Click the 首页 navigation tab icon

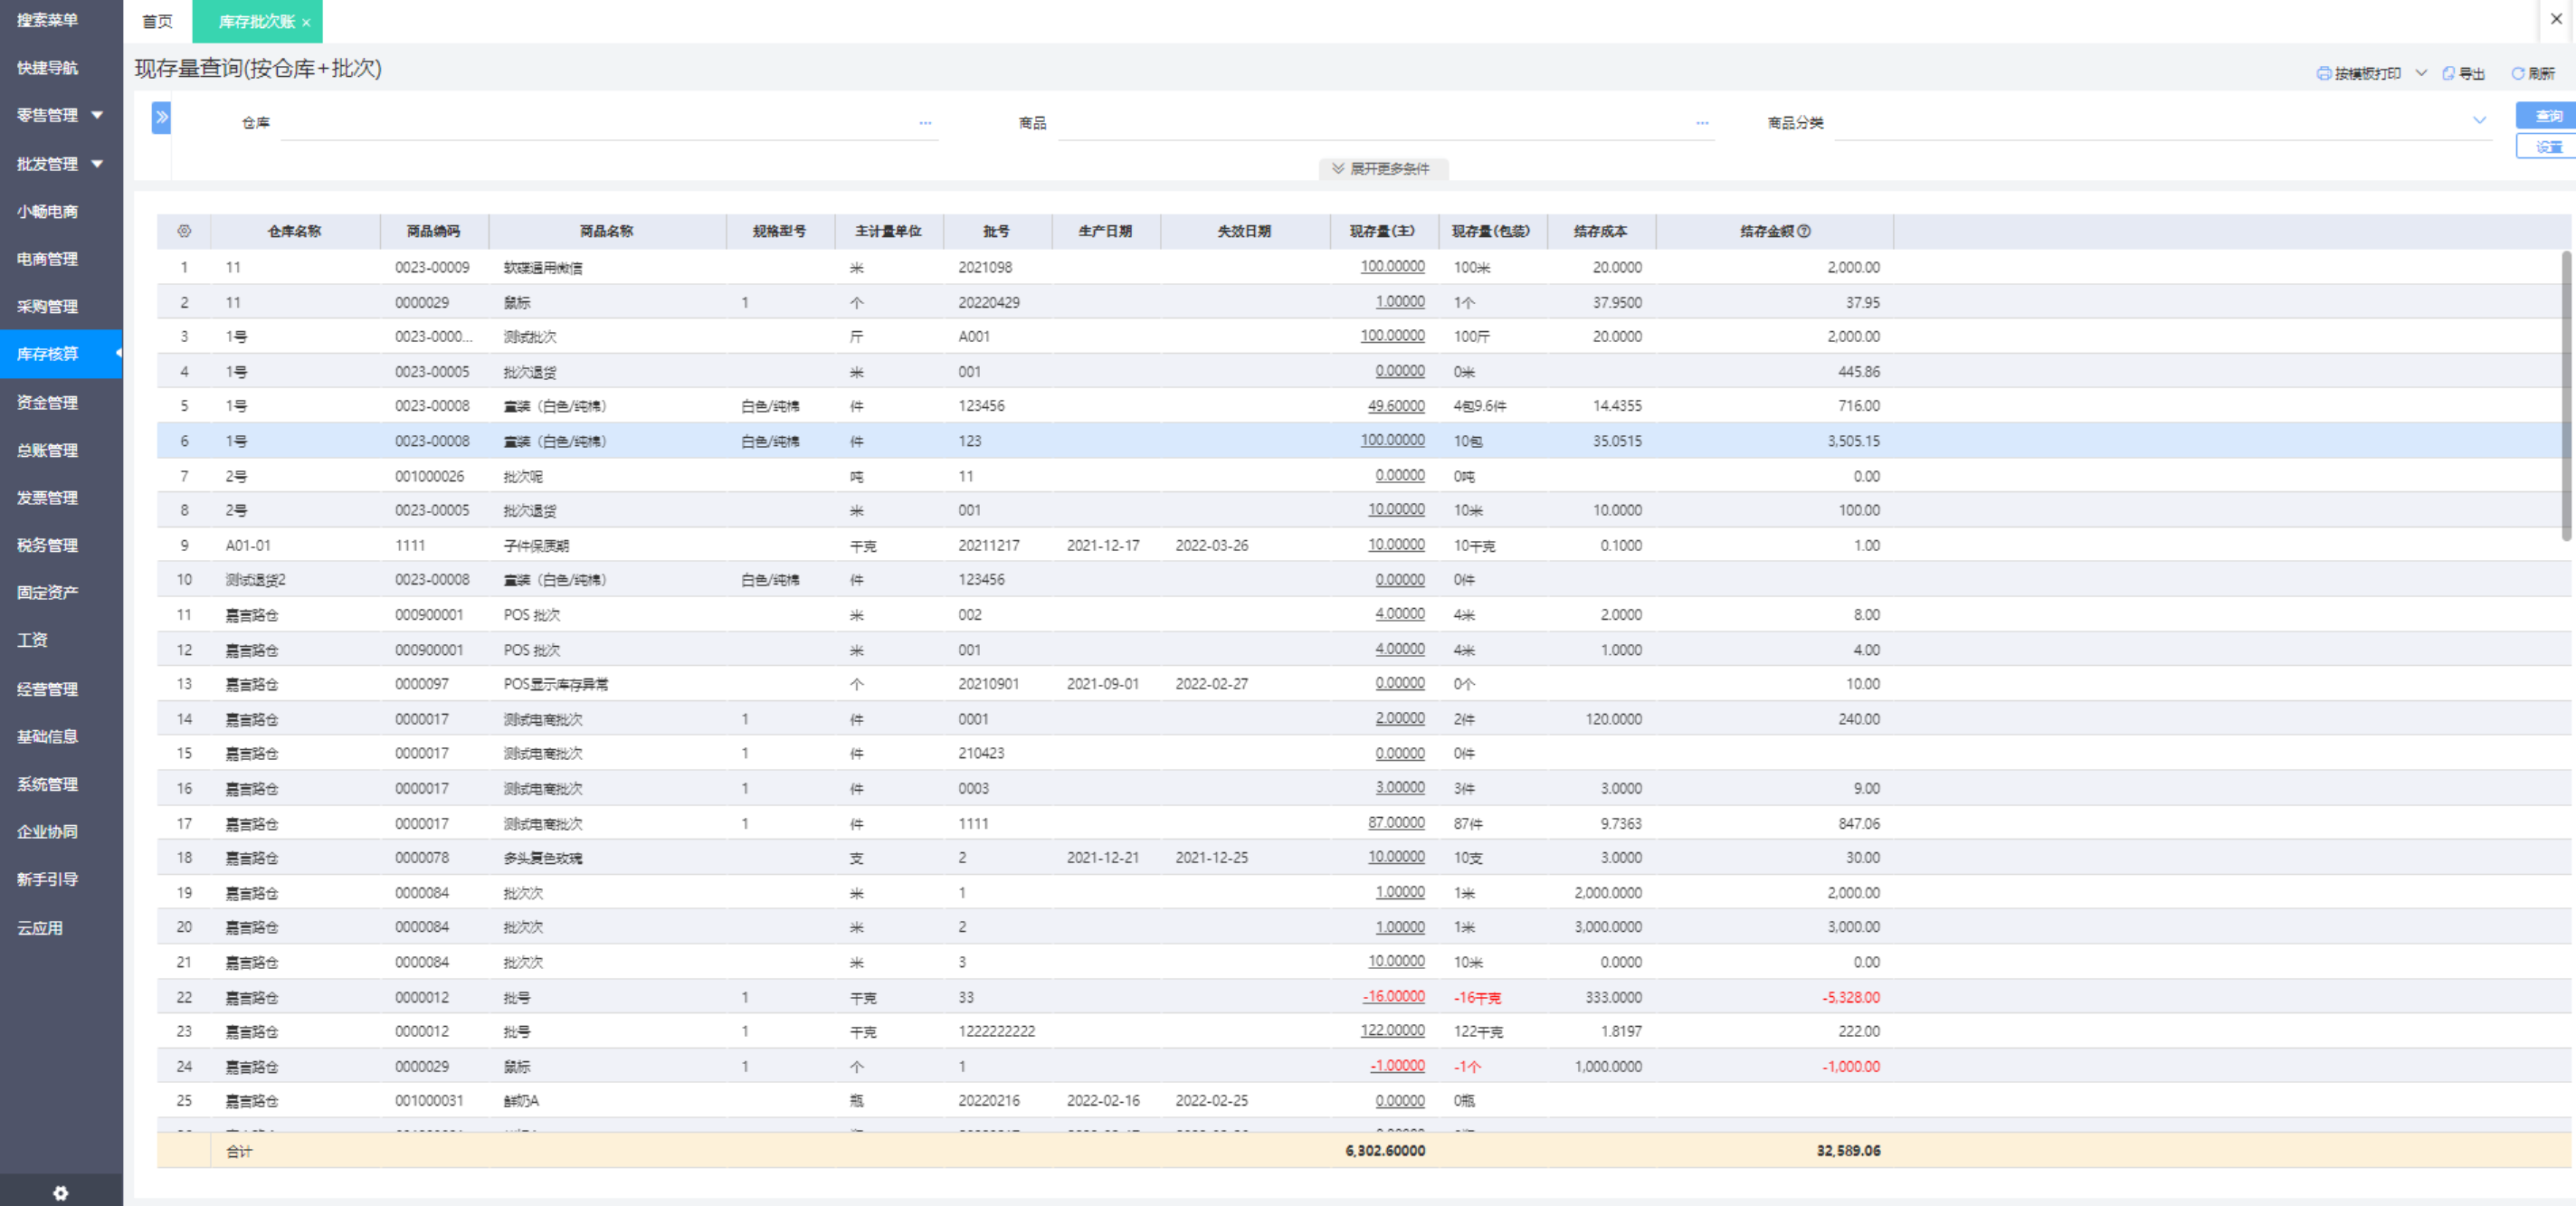coord(161,22)
